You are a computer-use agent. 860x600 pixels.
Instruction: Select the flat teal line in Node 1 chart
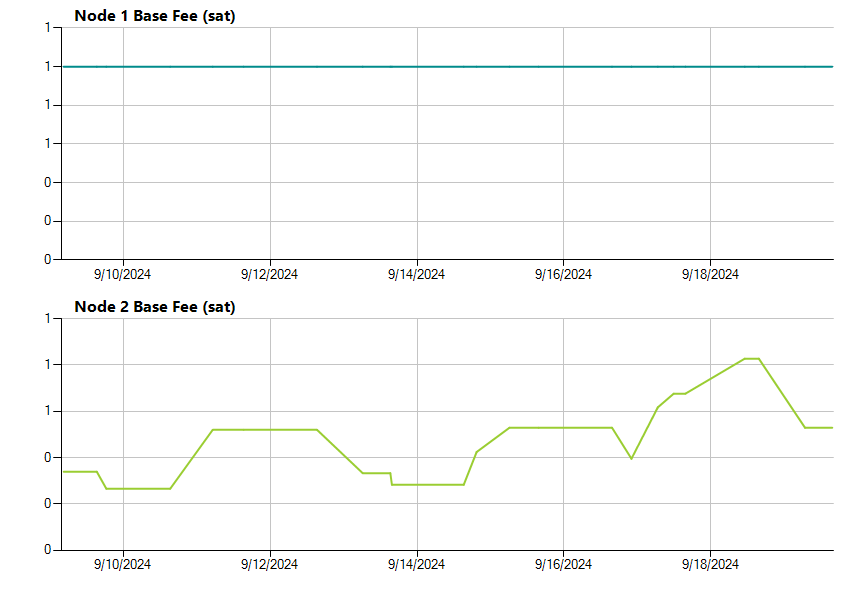[x=448, y=67]
